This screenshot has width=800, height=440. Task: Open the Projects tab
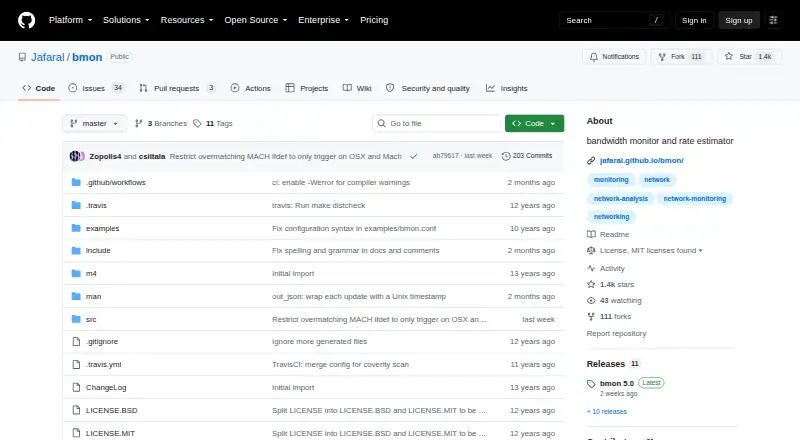307,88
